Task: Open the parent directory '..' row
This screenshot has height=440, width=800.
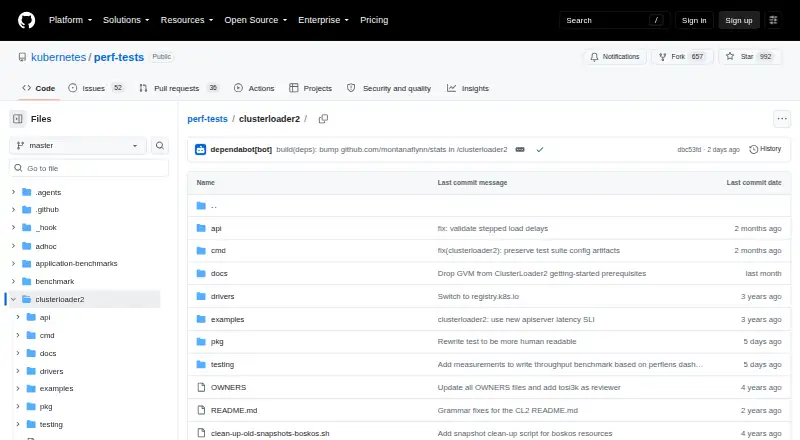Action: (489, 206)
